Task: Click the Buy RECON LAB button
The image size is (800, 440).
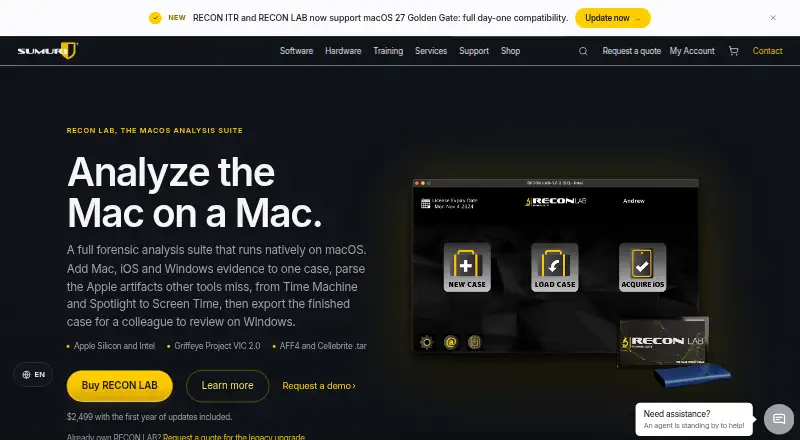Action: 119,386
